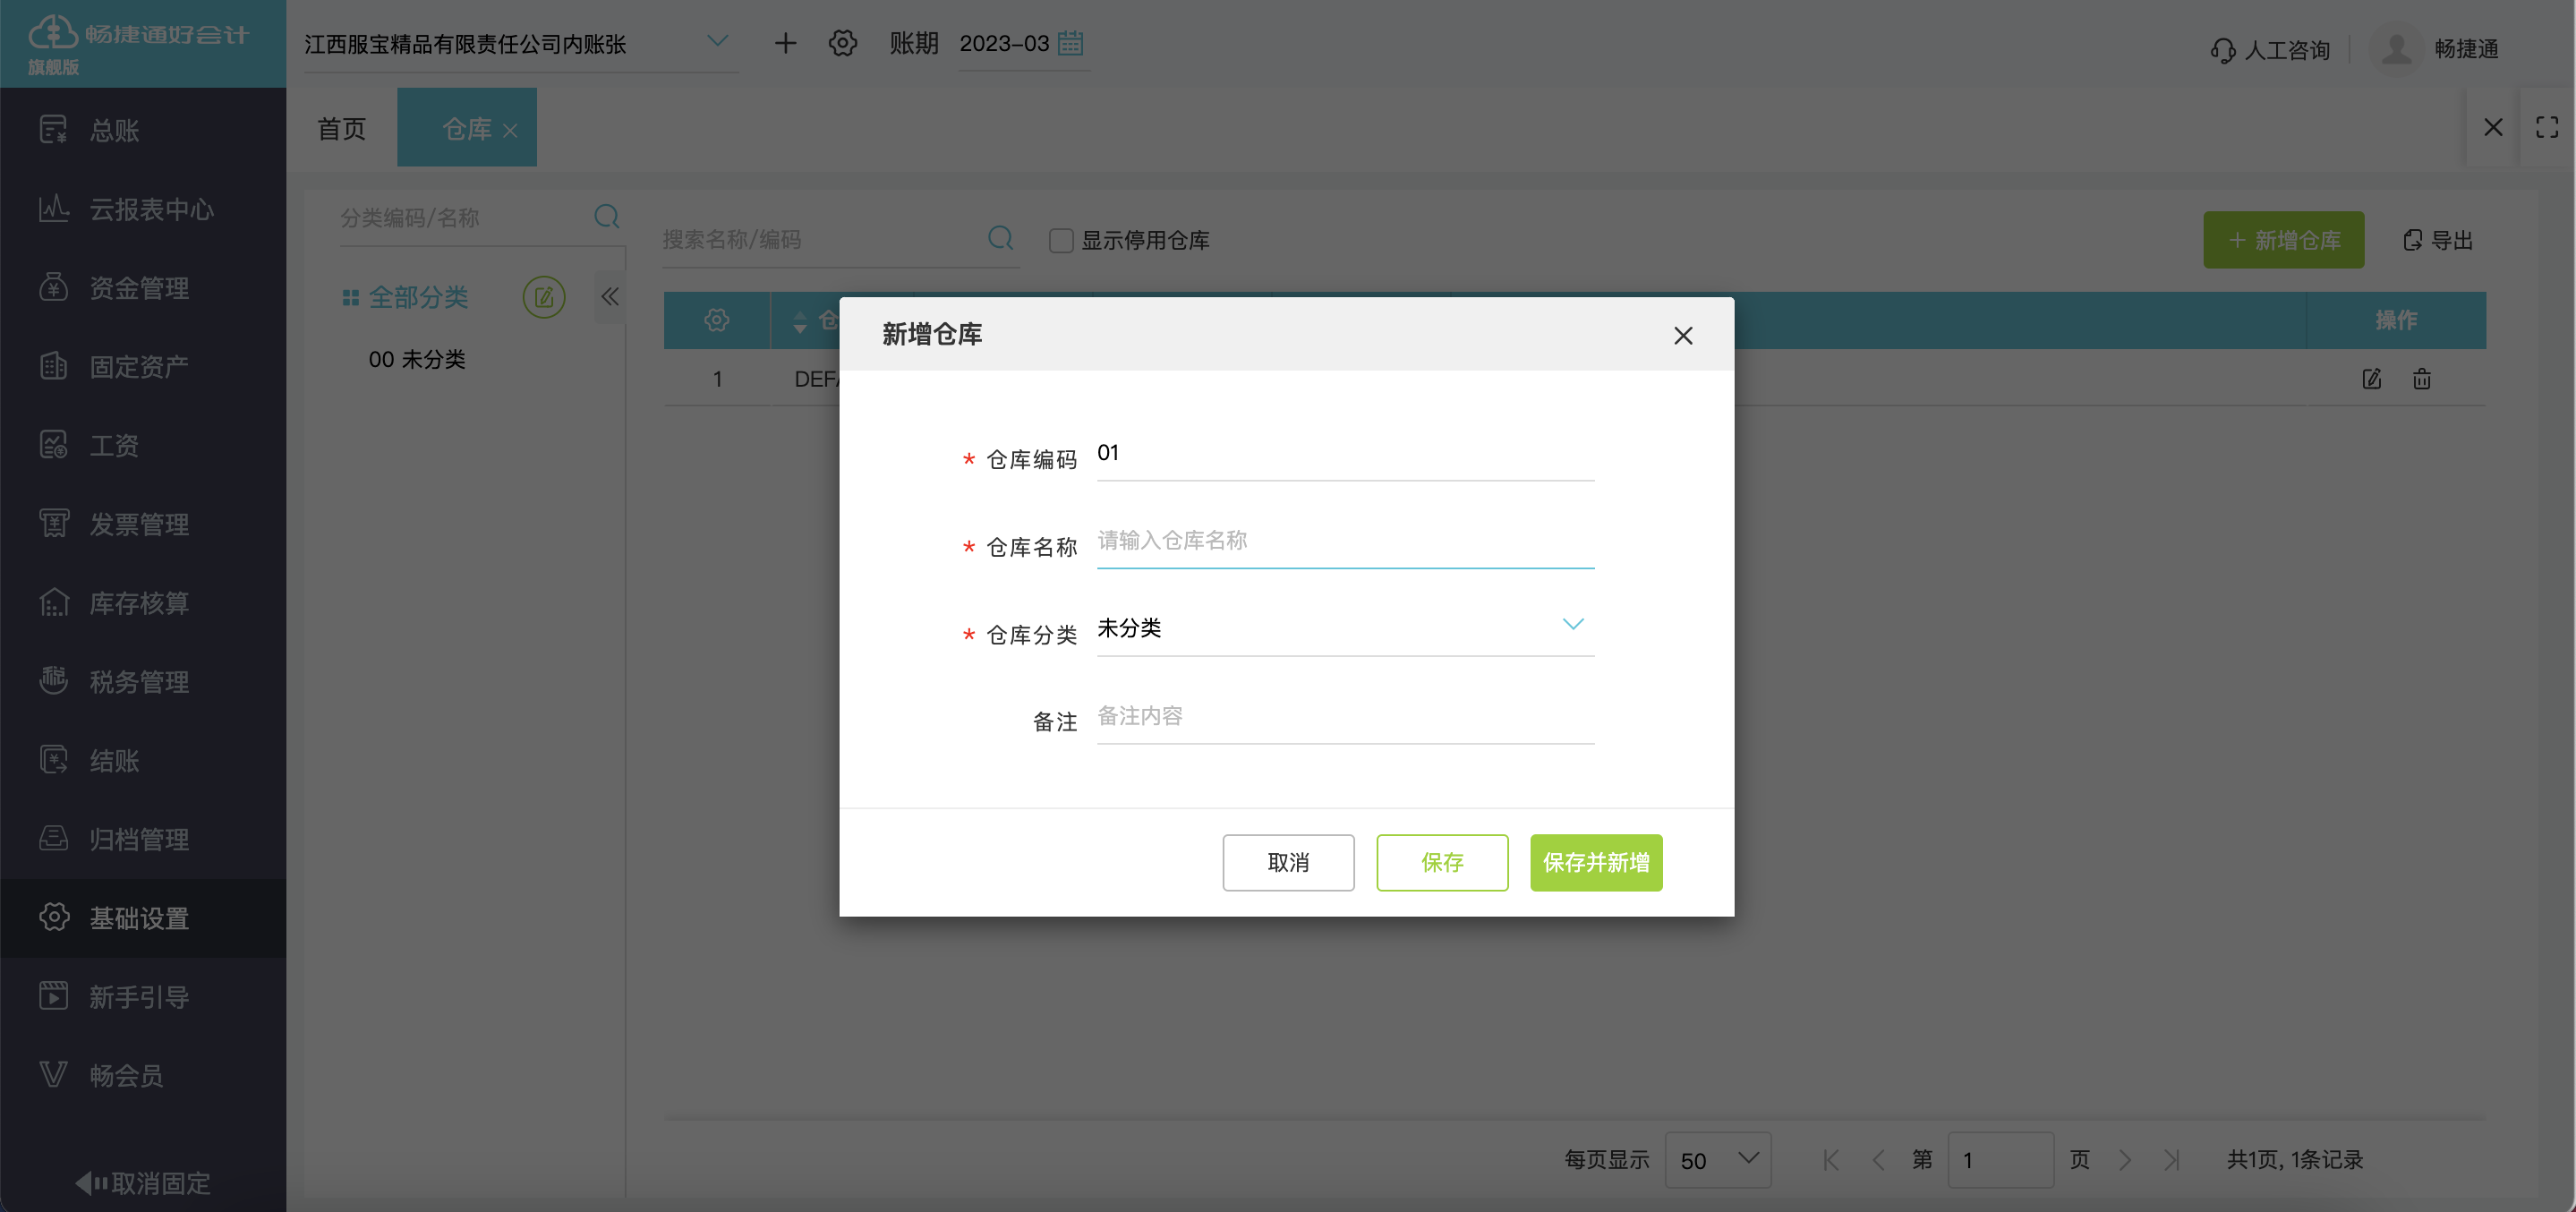The width and height of the screenshot is (2576, 1212).
Task: Enter warehouse name in input field
Action: pyautogui.click(x=1343, y=542)
